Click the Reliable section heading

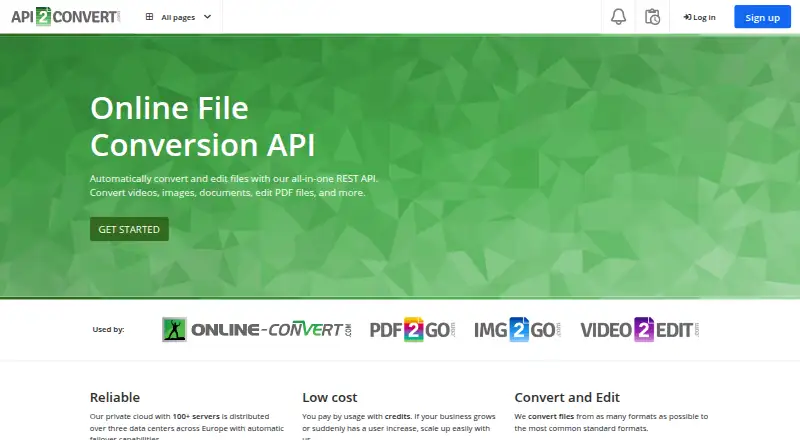tap(115, 397)
